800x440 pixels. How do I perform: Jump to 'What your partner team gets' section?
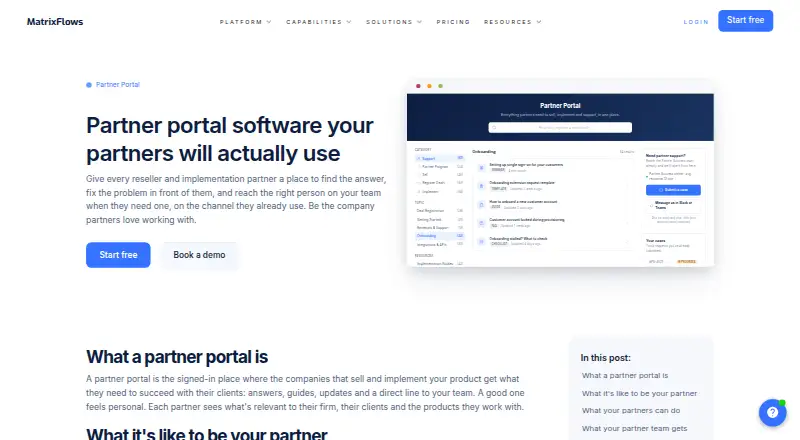pos(635,428)
